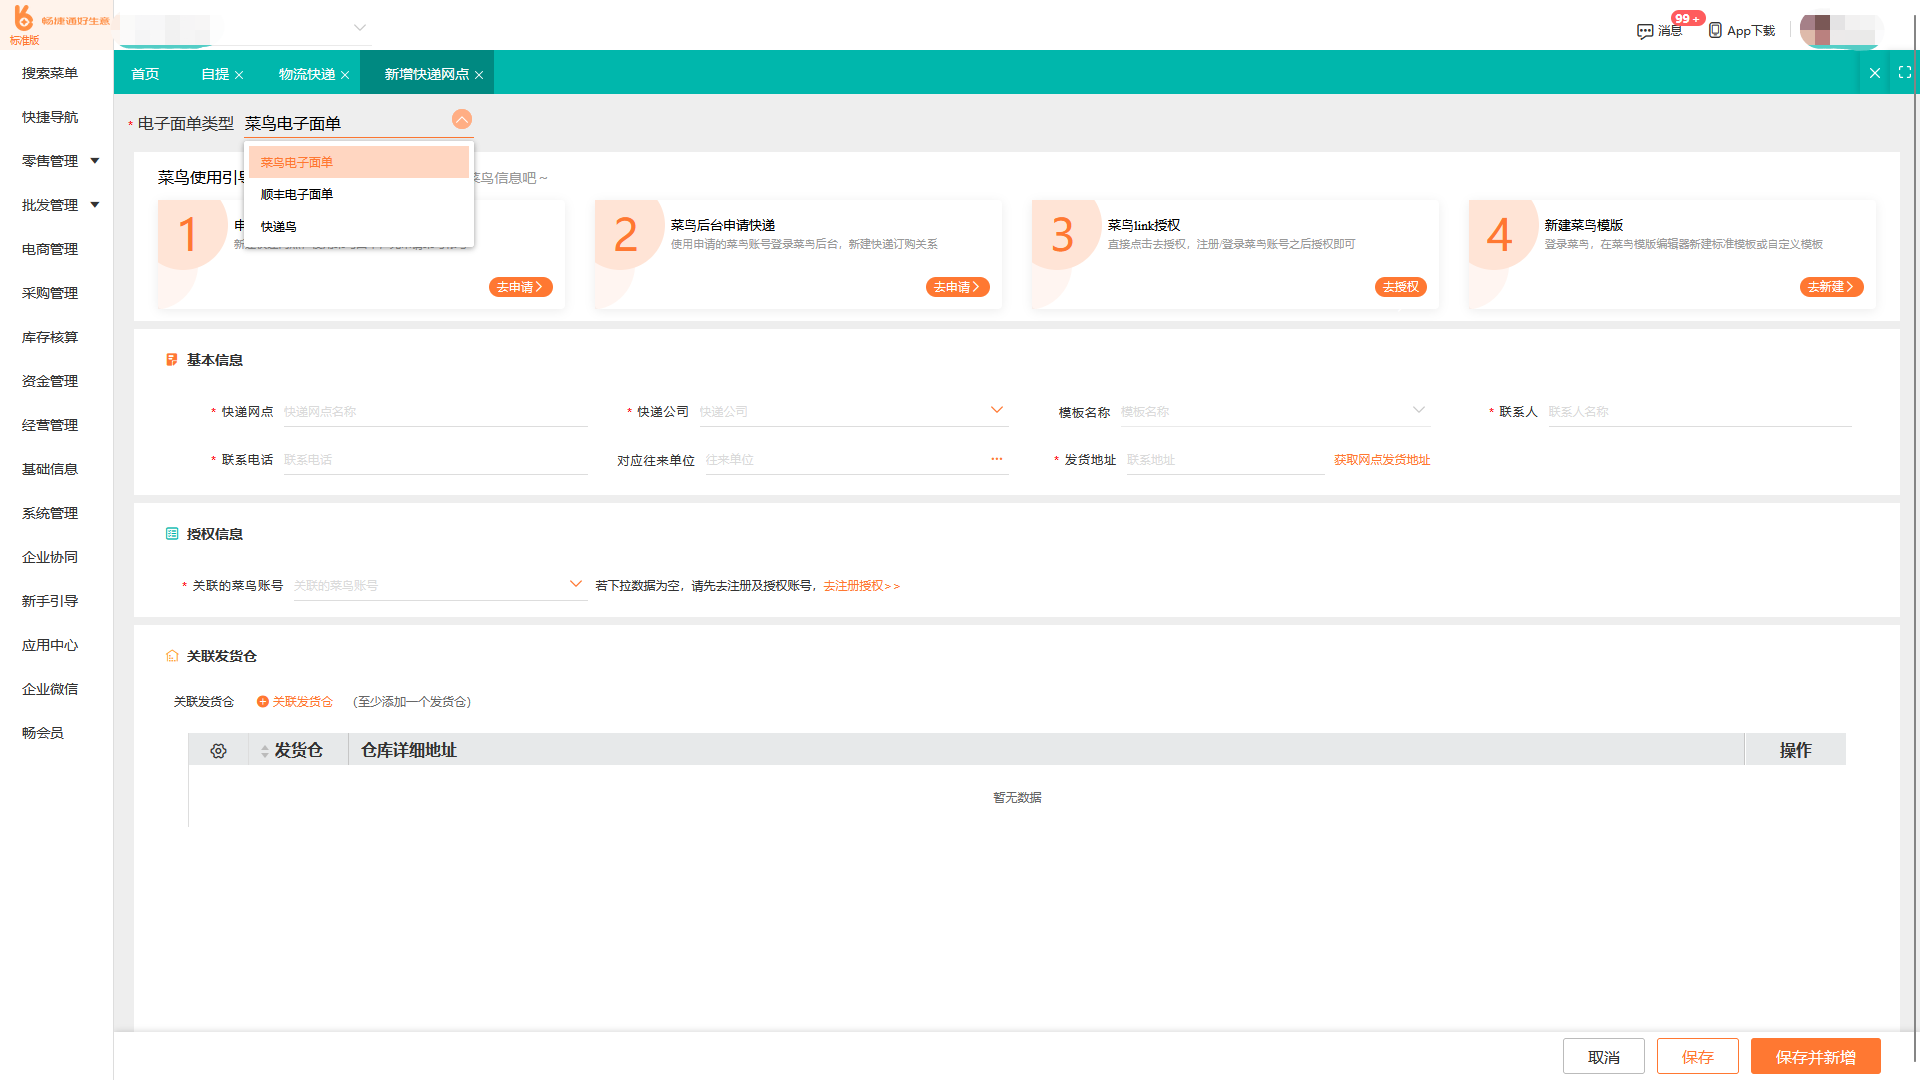Click 获取网点发货地址 link

point(1383,459)
